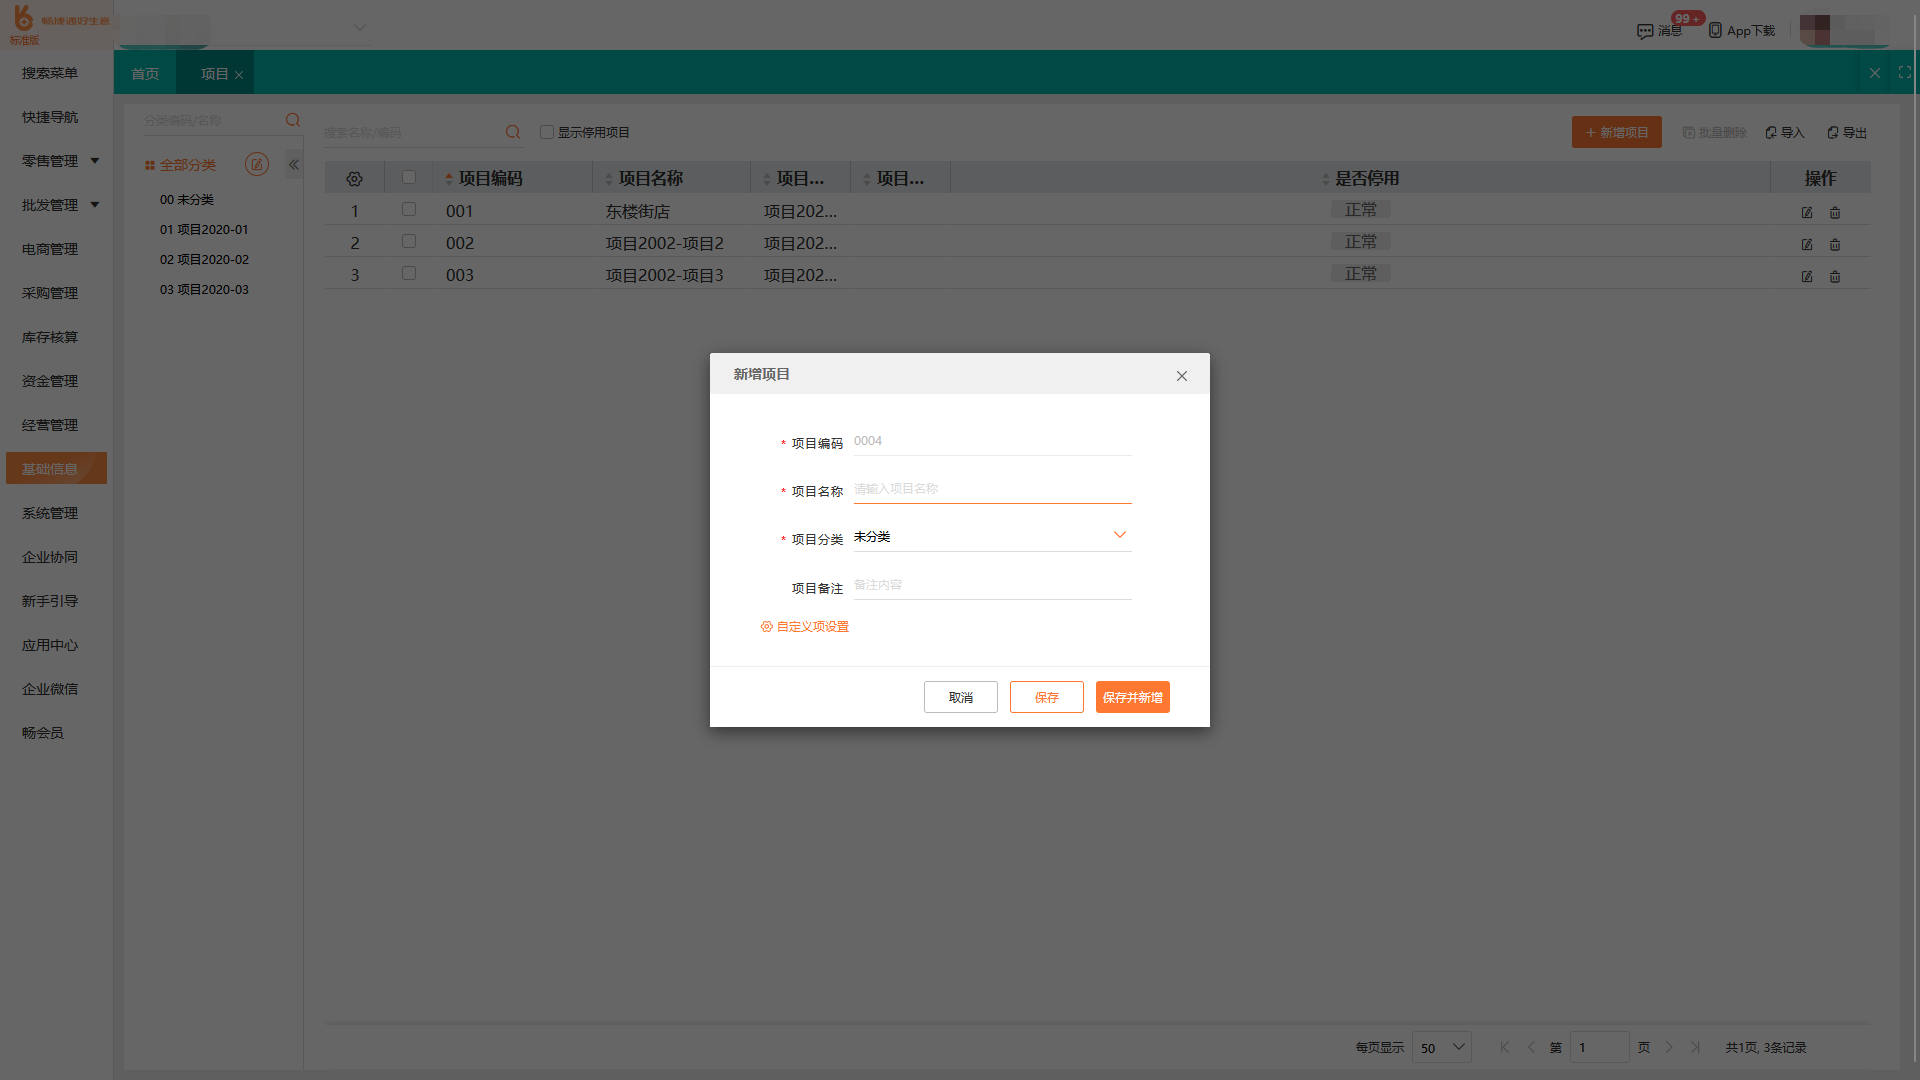Click the column settings gear icon in header
The image size is (1920, 1080).
click(353, 178)
